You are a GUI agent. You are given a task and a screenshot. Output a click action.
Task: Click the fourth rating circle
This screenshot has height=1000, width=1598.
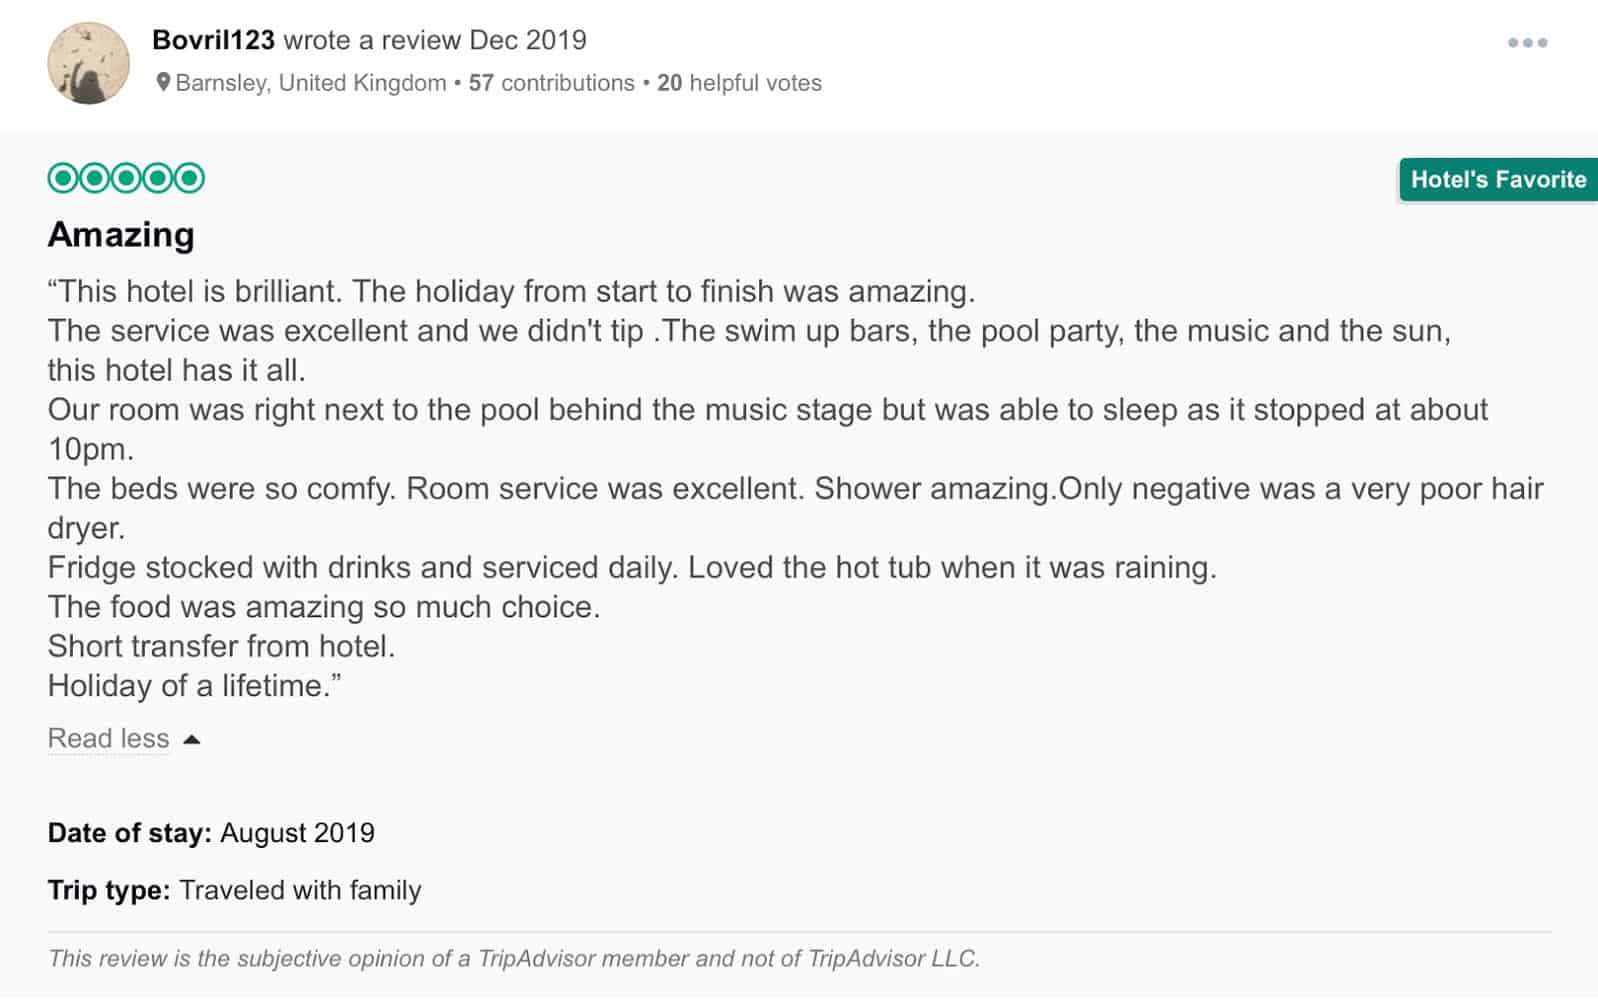(x=157, y=178)
